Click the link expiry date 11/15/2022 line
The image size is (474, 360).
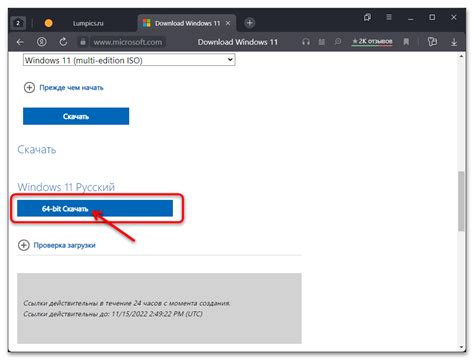pyautogui.click(x=113, y=314)
